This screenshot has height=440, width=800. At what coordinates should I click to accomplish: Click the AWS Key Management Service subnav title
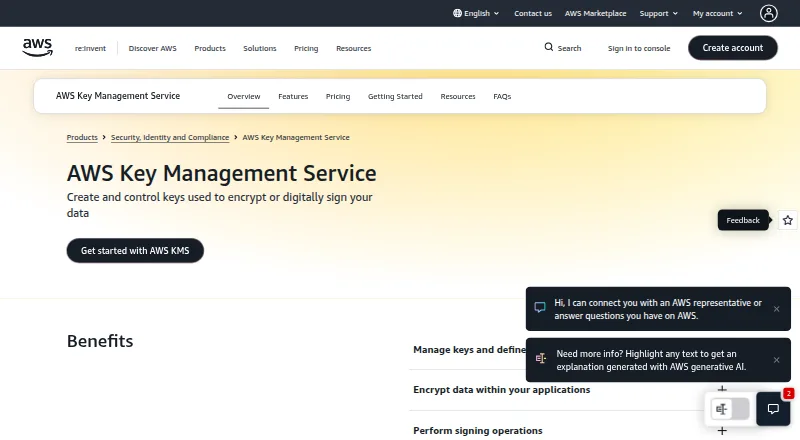[x=118, y=96]
